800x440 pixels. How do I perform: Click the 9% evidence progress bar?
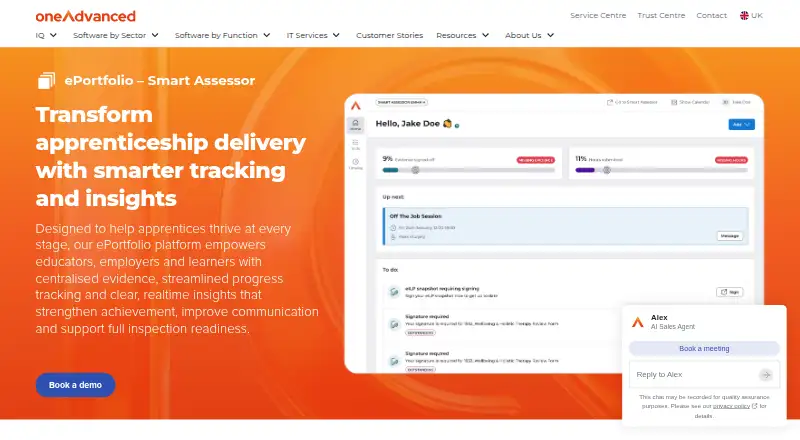(468, 170)
